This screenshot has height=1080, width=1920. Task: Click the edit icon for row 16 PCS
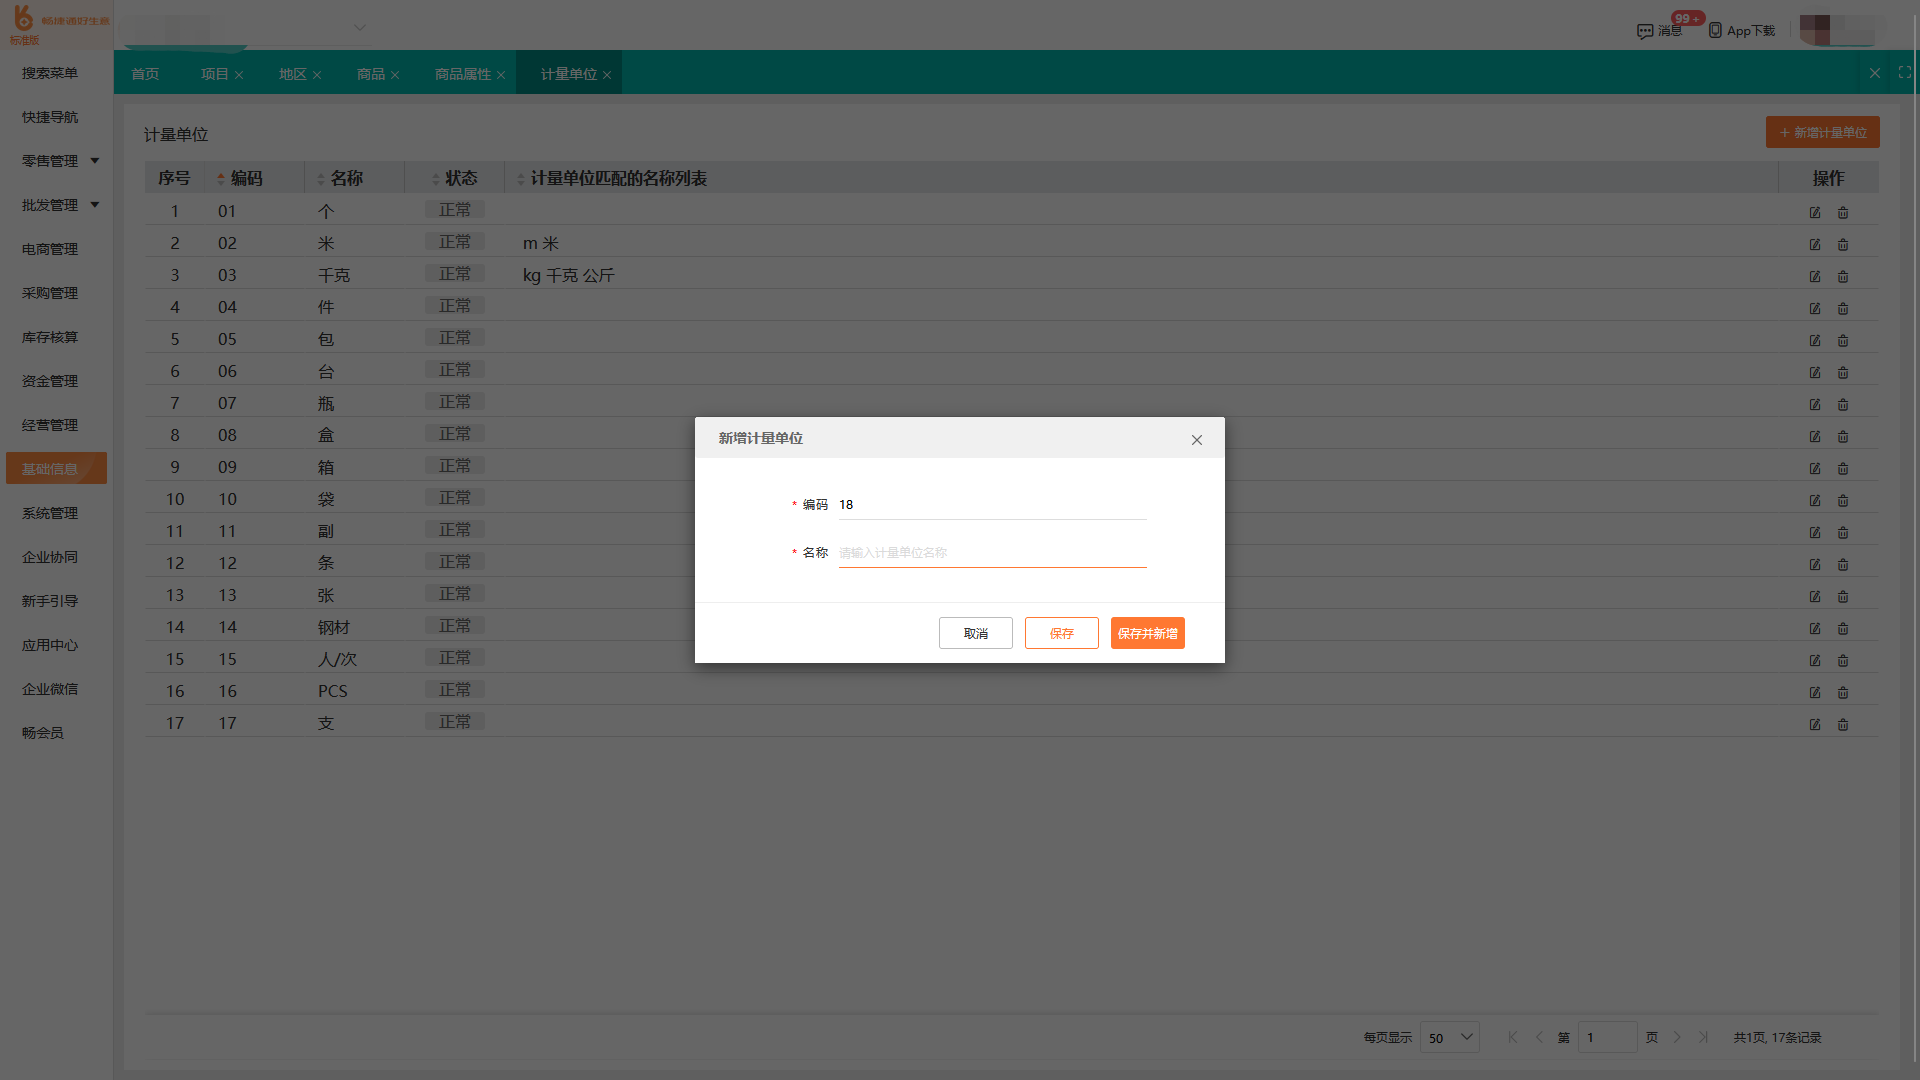[x=1815, y=691]
